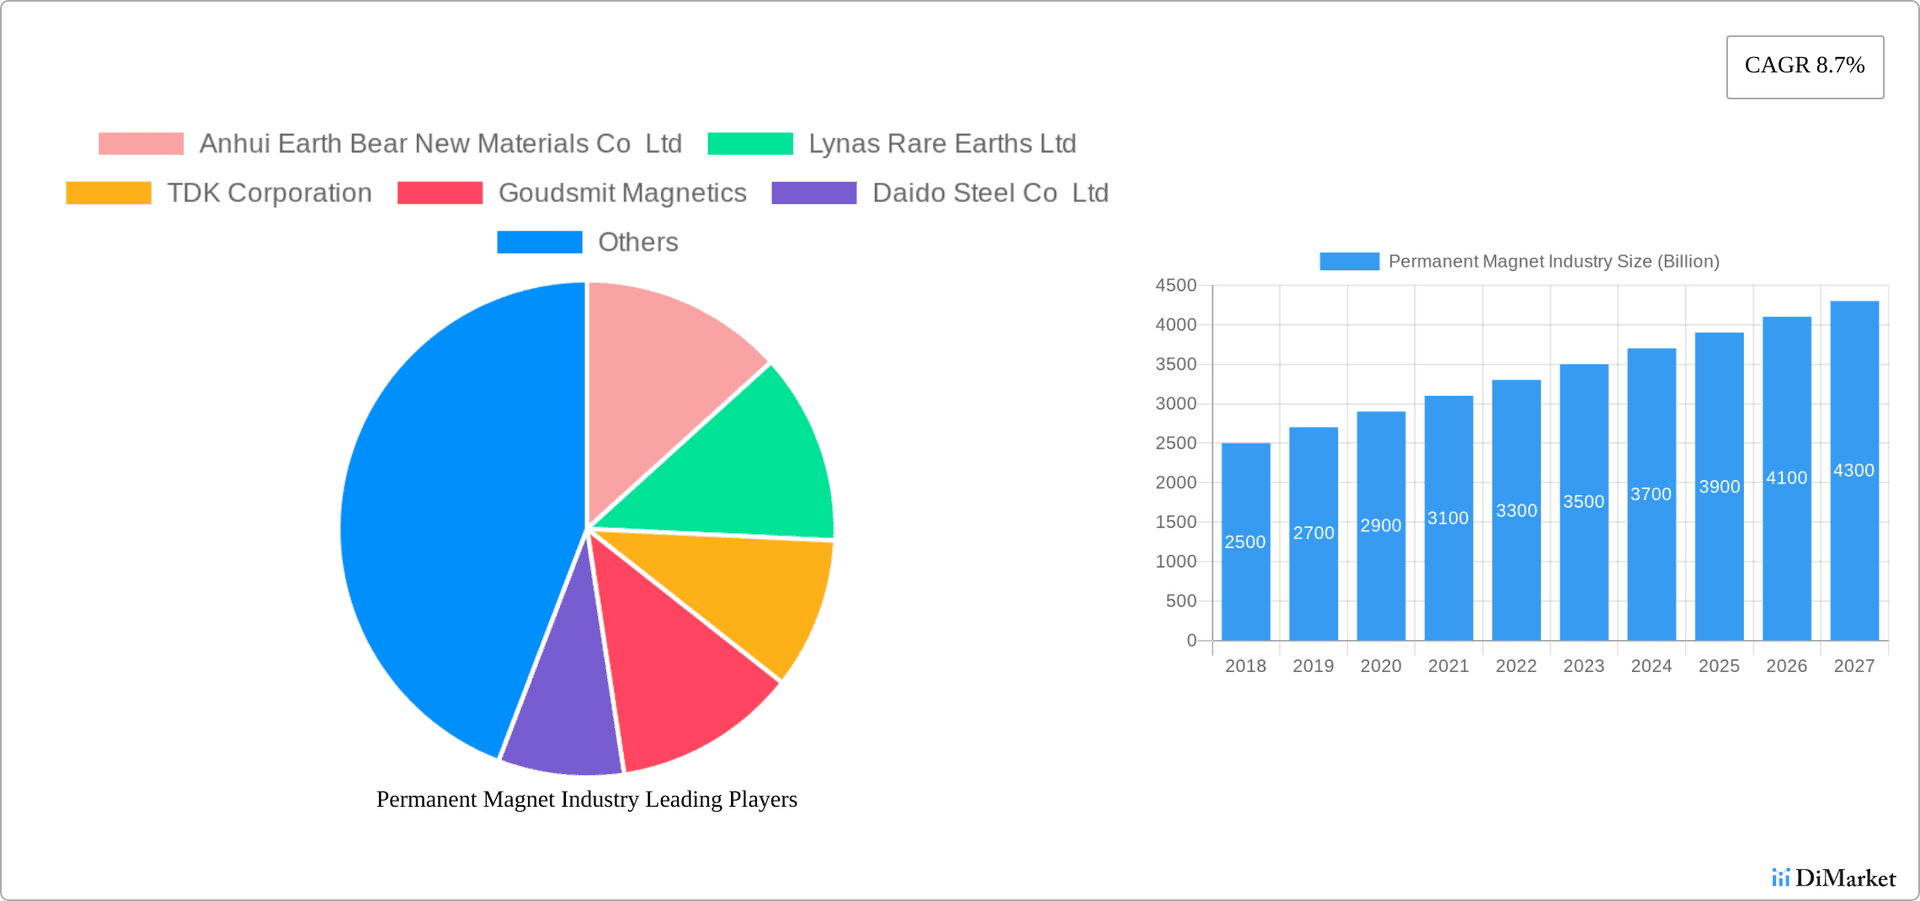1920x901 pixels.
Task: Click the blue color swatch next to Others
Action: click(x=539, y=241)
